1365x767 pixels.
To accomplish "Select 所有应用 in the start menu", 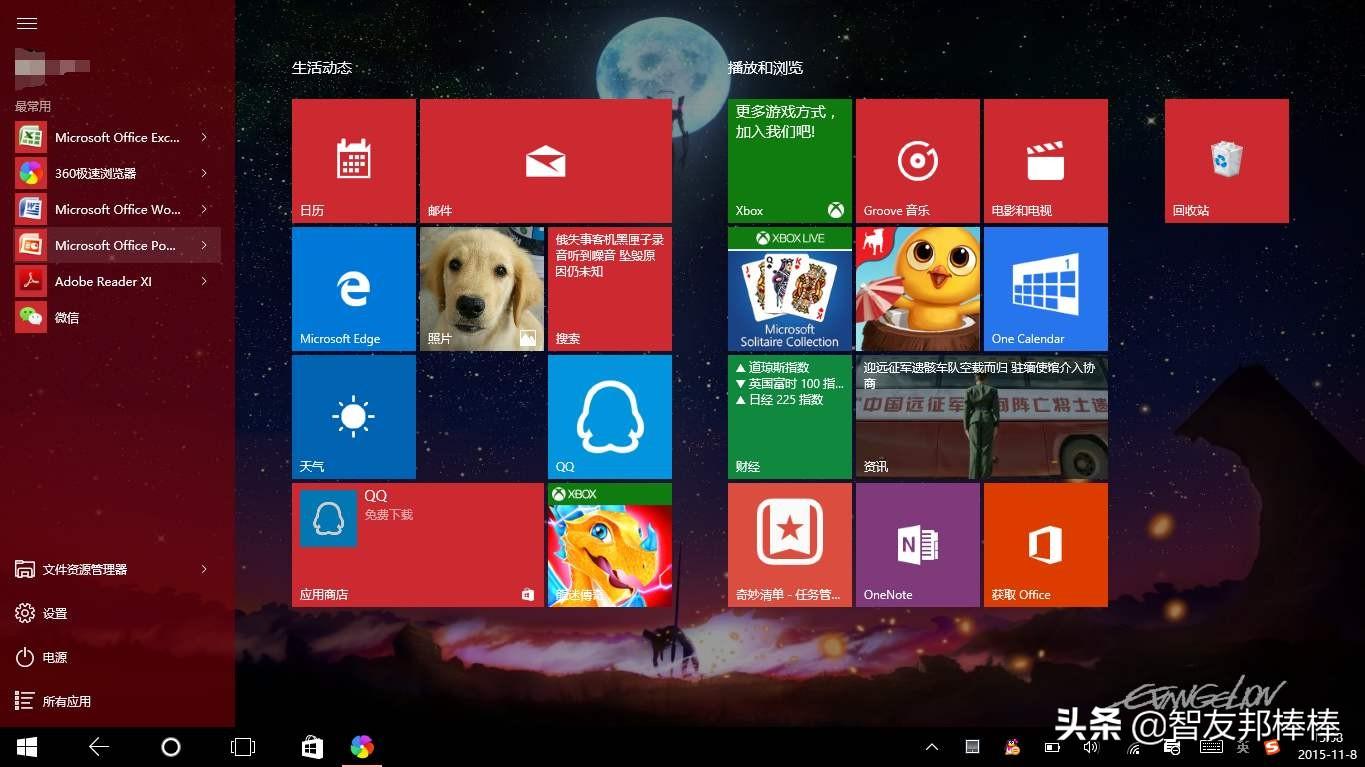I will 66,701.
